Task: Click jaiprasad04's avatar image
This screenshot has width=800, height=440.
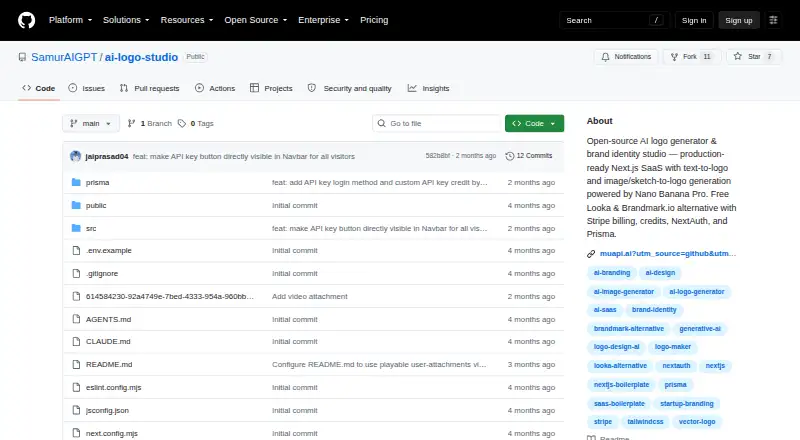Action: pyautogui.click(x=76, y=156)
